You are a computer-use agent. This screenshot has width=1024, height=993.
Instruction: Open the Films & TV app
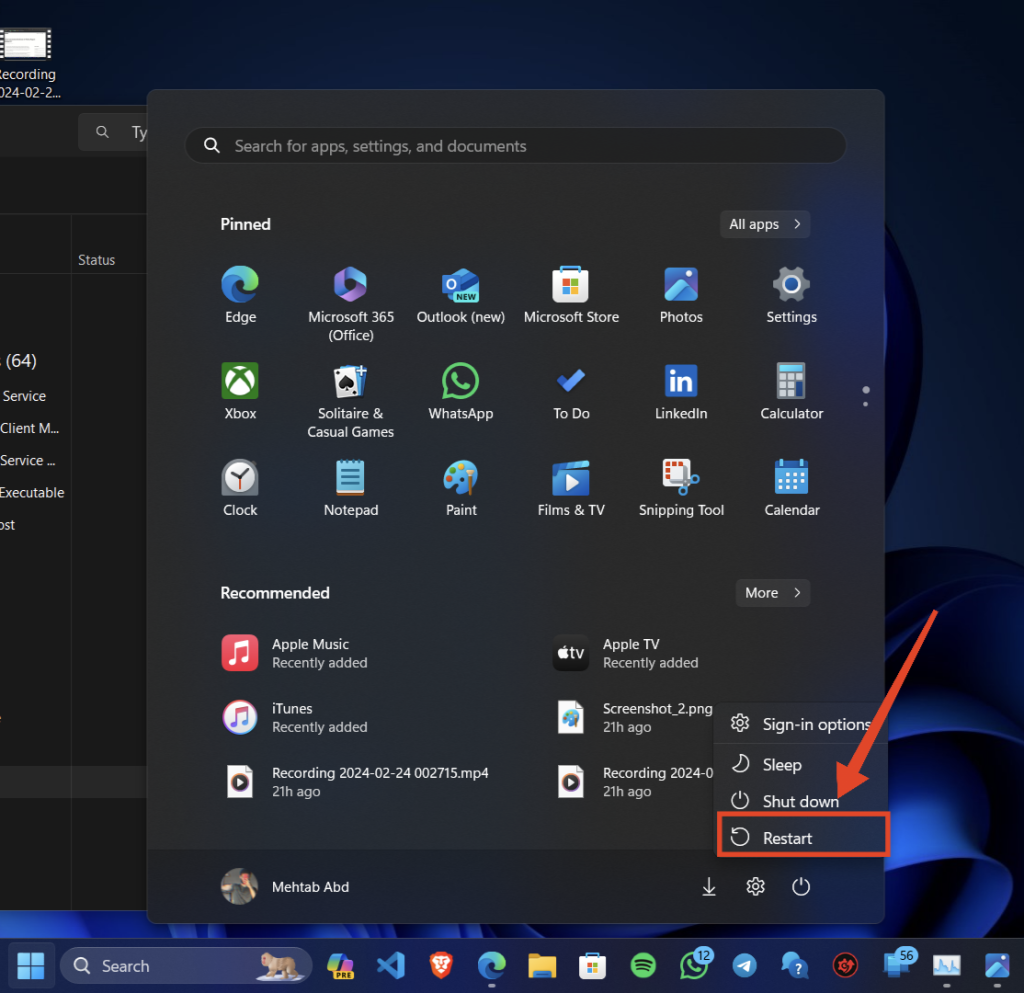point(571,488)
